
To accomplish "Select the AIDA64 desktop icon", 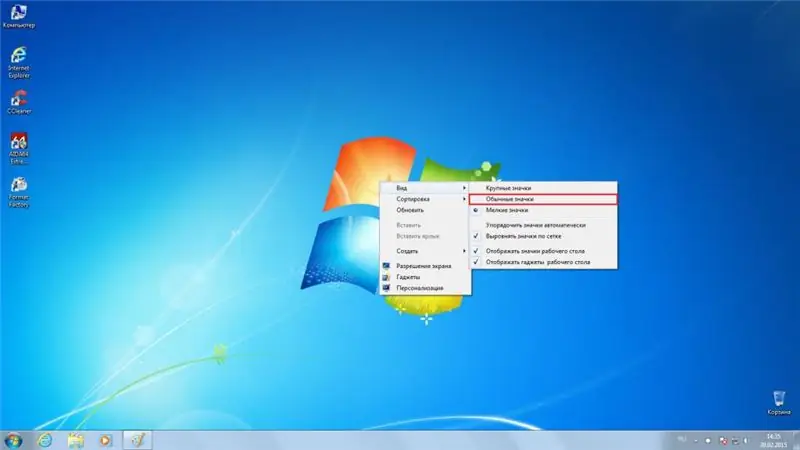I will tap(19, 148).
